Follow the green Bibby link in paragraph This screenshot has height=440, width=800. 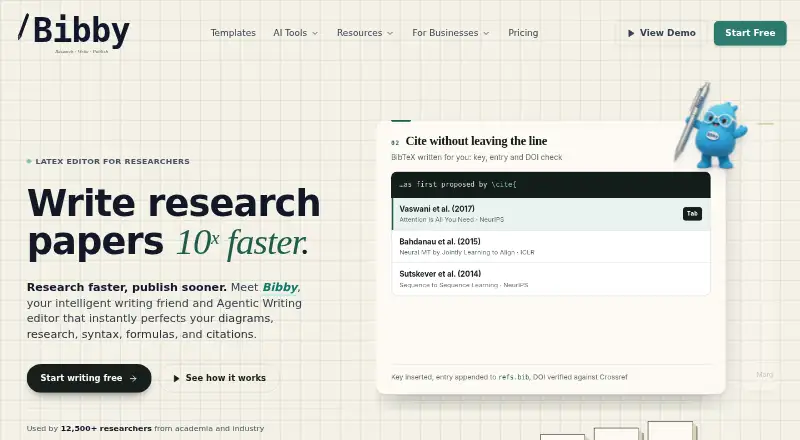coord(280,287)
